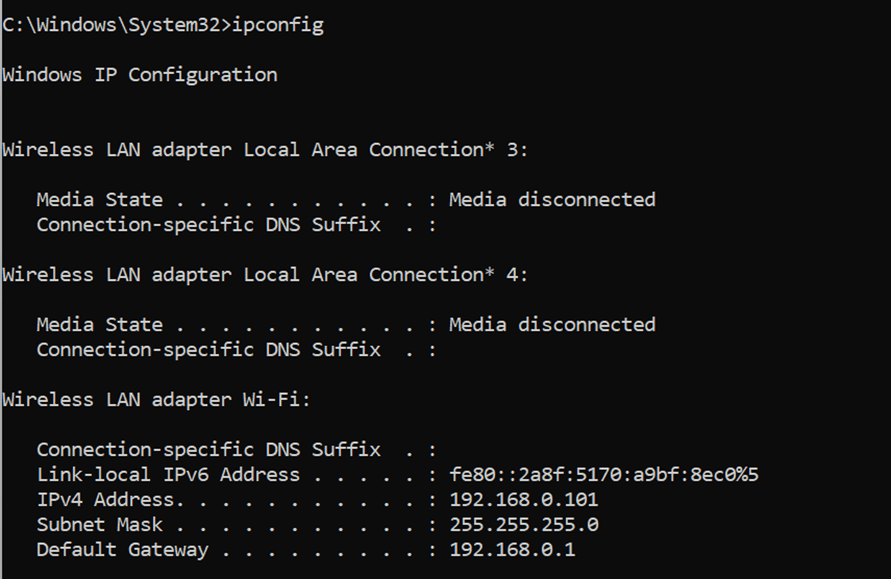
Task: Click the IPv6 address fe80::2a8f:5170:a9bf:8ec0%5
Action: click(604, 474)
